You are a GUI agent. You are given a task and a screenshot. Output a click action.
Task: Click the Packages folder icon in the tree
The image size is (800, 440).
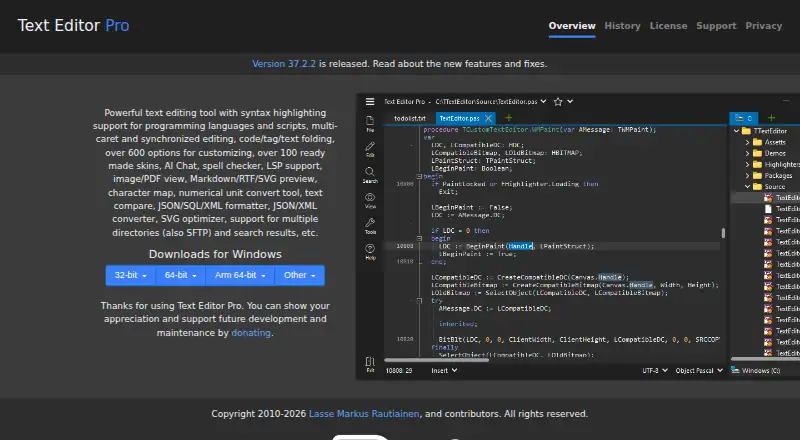[x=758, y=176]
